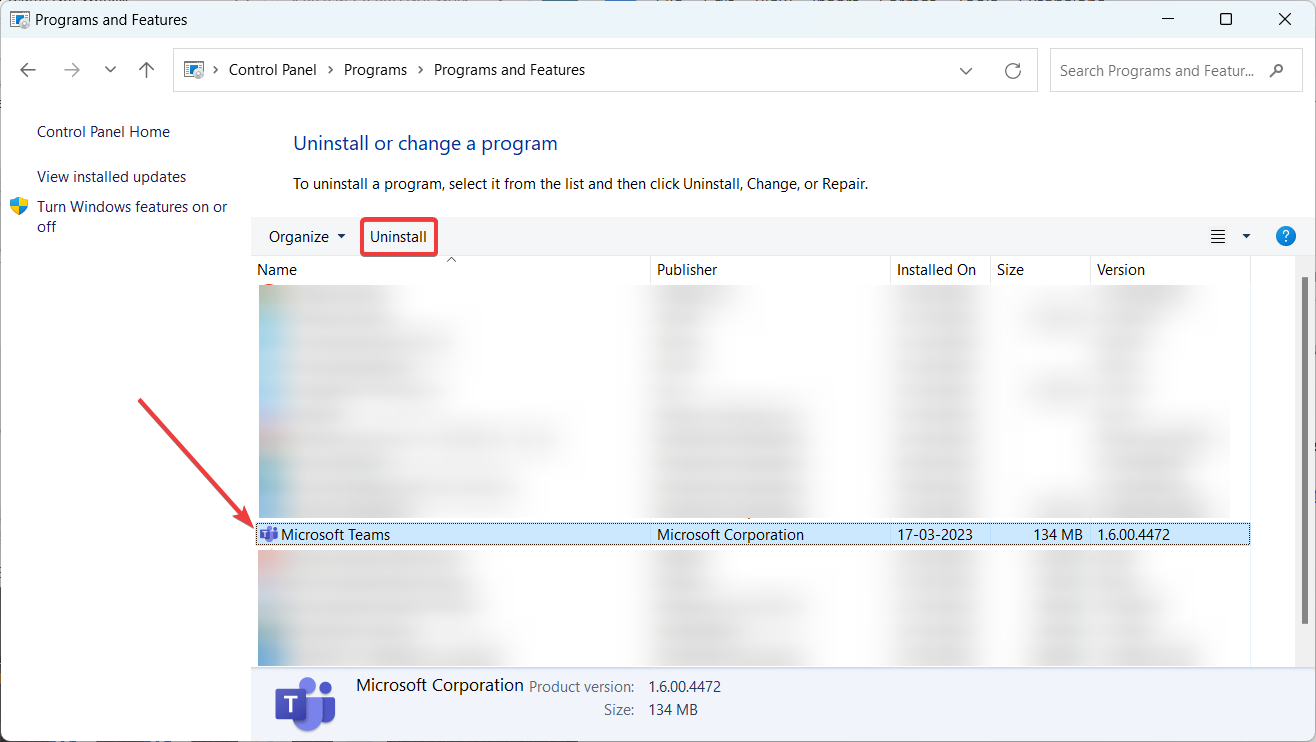This screenshot has height=742, width=1316.
Task: Maximize the Programs and Features window
Action: point(1226,19)
